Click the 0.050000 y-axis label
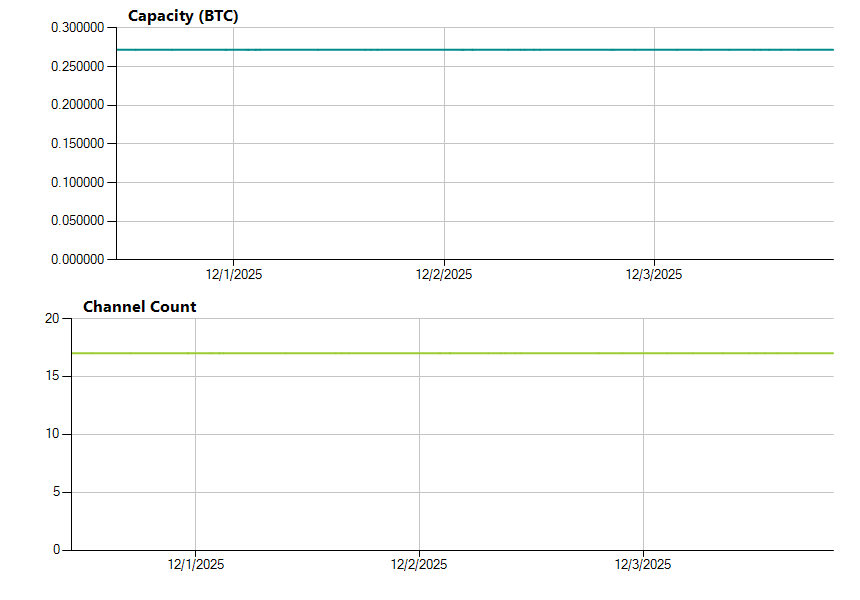This screenshot has width=860, height=600. [x=77, y=221]
